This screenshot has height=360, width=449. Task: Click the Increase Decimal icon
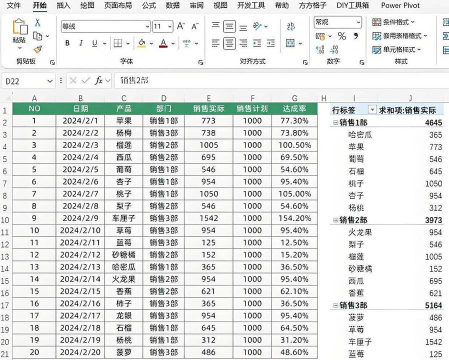pyautogui.click(x=320, y=50)
